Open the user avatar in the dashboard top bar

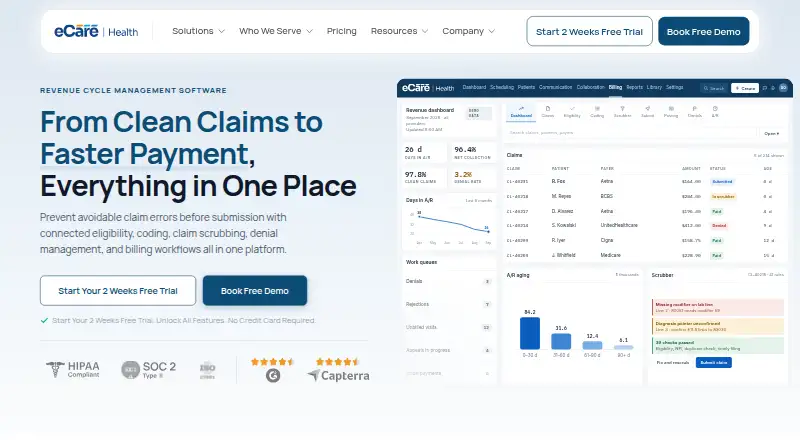783,88
